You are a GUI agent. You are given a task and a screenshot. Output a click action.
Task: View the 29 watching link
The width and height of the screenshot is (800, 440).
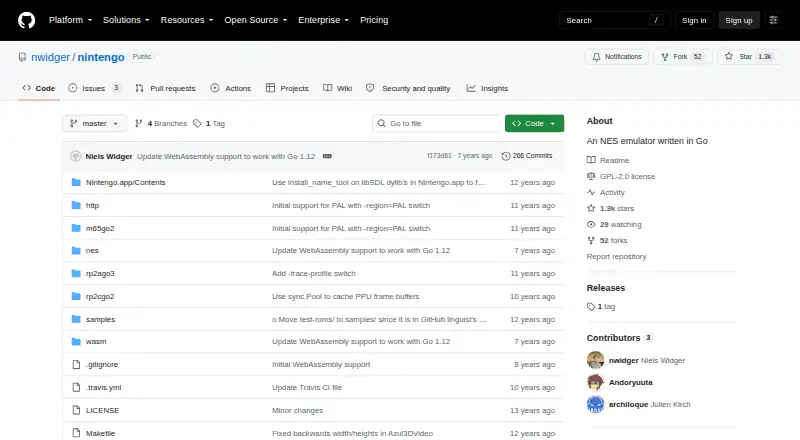(614, 225)
